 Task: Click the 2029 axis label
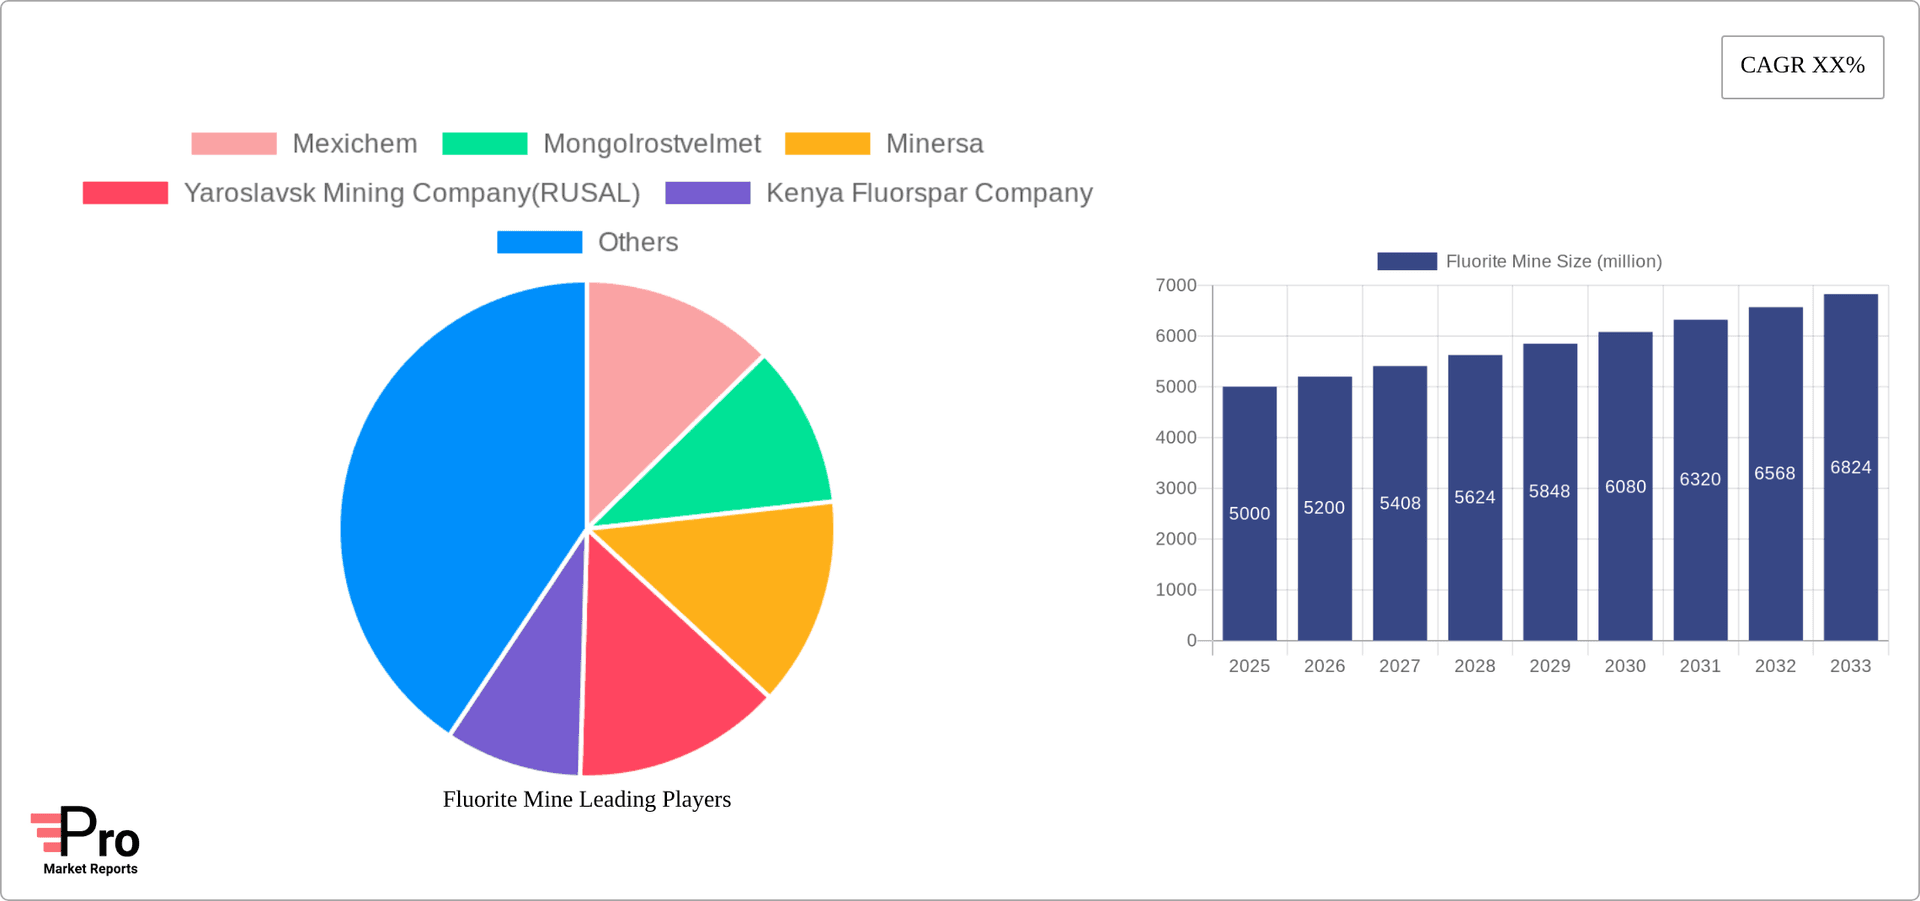1549,665
